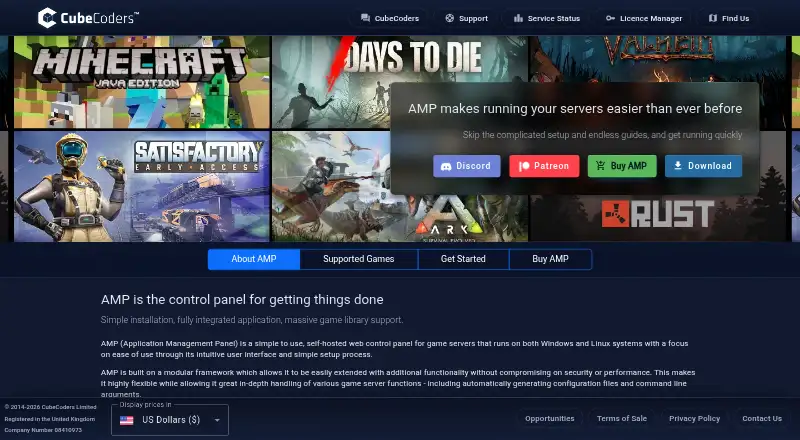The width and height of the screenshot is (800, 440).
Task: Click the CubeCoders wordmark text
Action: (x=99, y=18)
